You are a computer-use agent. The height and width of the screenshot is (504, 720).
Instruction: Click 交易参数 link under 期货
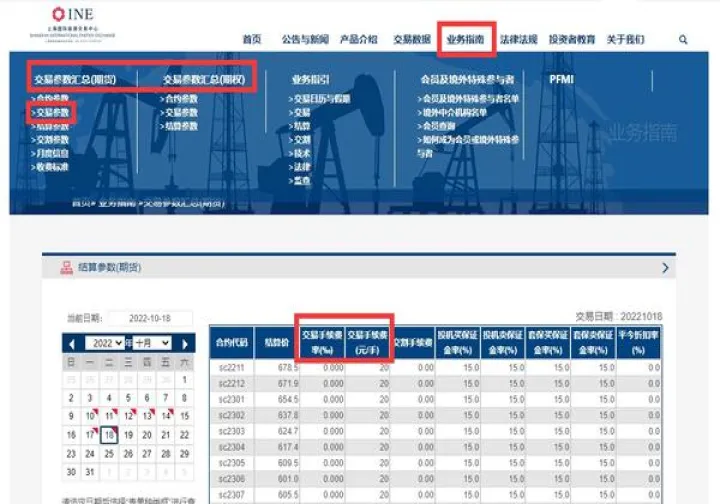[52, 113]
